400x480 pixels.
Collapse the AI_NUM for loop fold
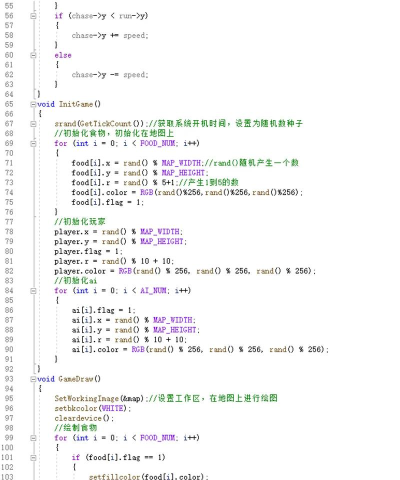coord(33,291)
